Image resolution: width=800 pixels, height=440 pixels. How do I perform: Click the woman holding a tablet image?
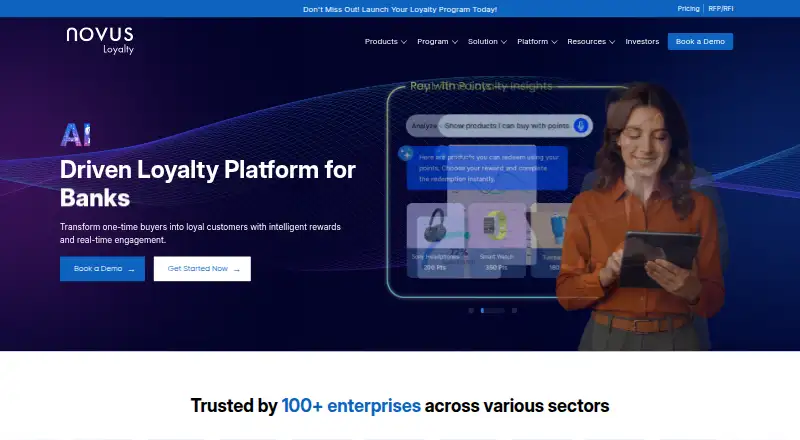click(643, 217)
